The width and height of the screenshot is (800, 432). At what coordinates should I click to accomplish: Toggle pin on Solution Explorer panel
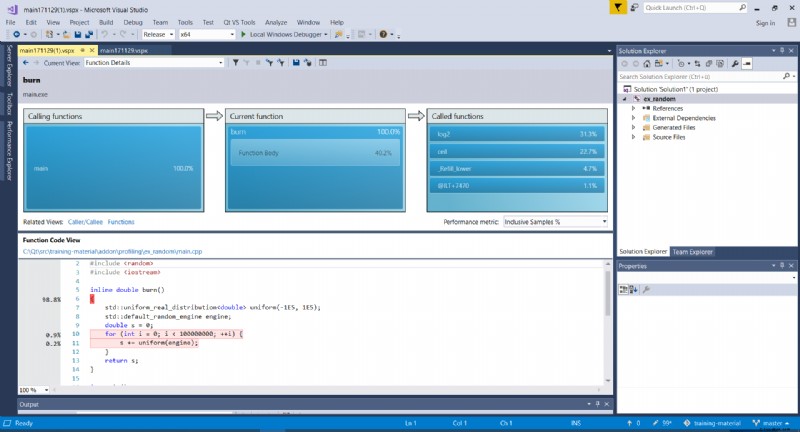pos(781,49)
